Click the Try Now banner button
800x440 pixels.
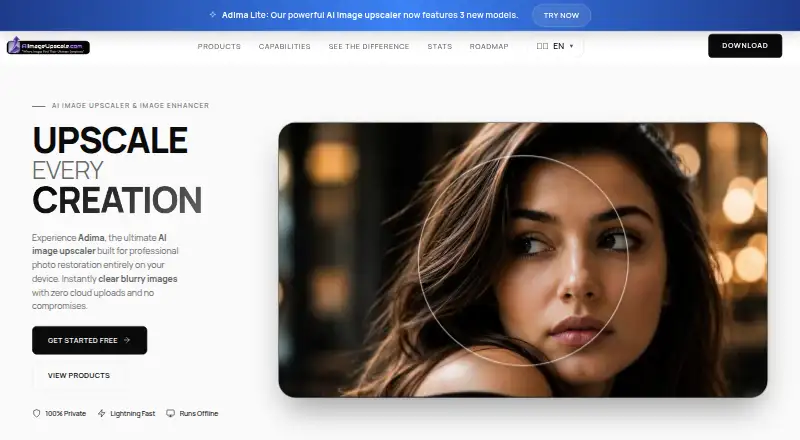click(x=561, y=15)
